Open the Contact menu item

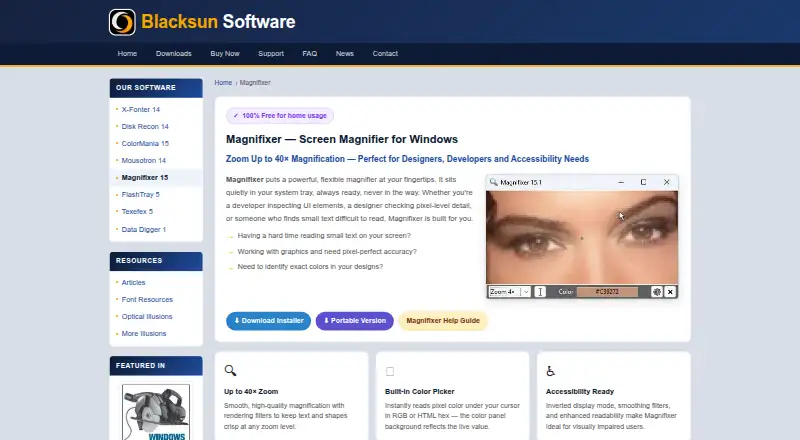click(385, 54)
